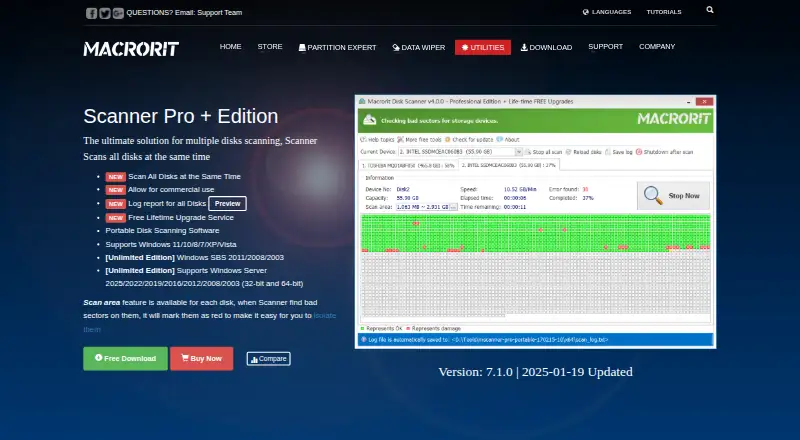Viewport: 800px width, 440px height.
Task: Click the Preview button for log report
Action: tap(227, 204)
